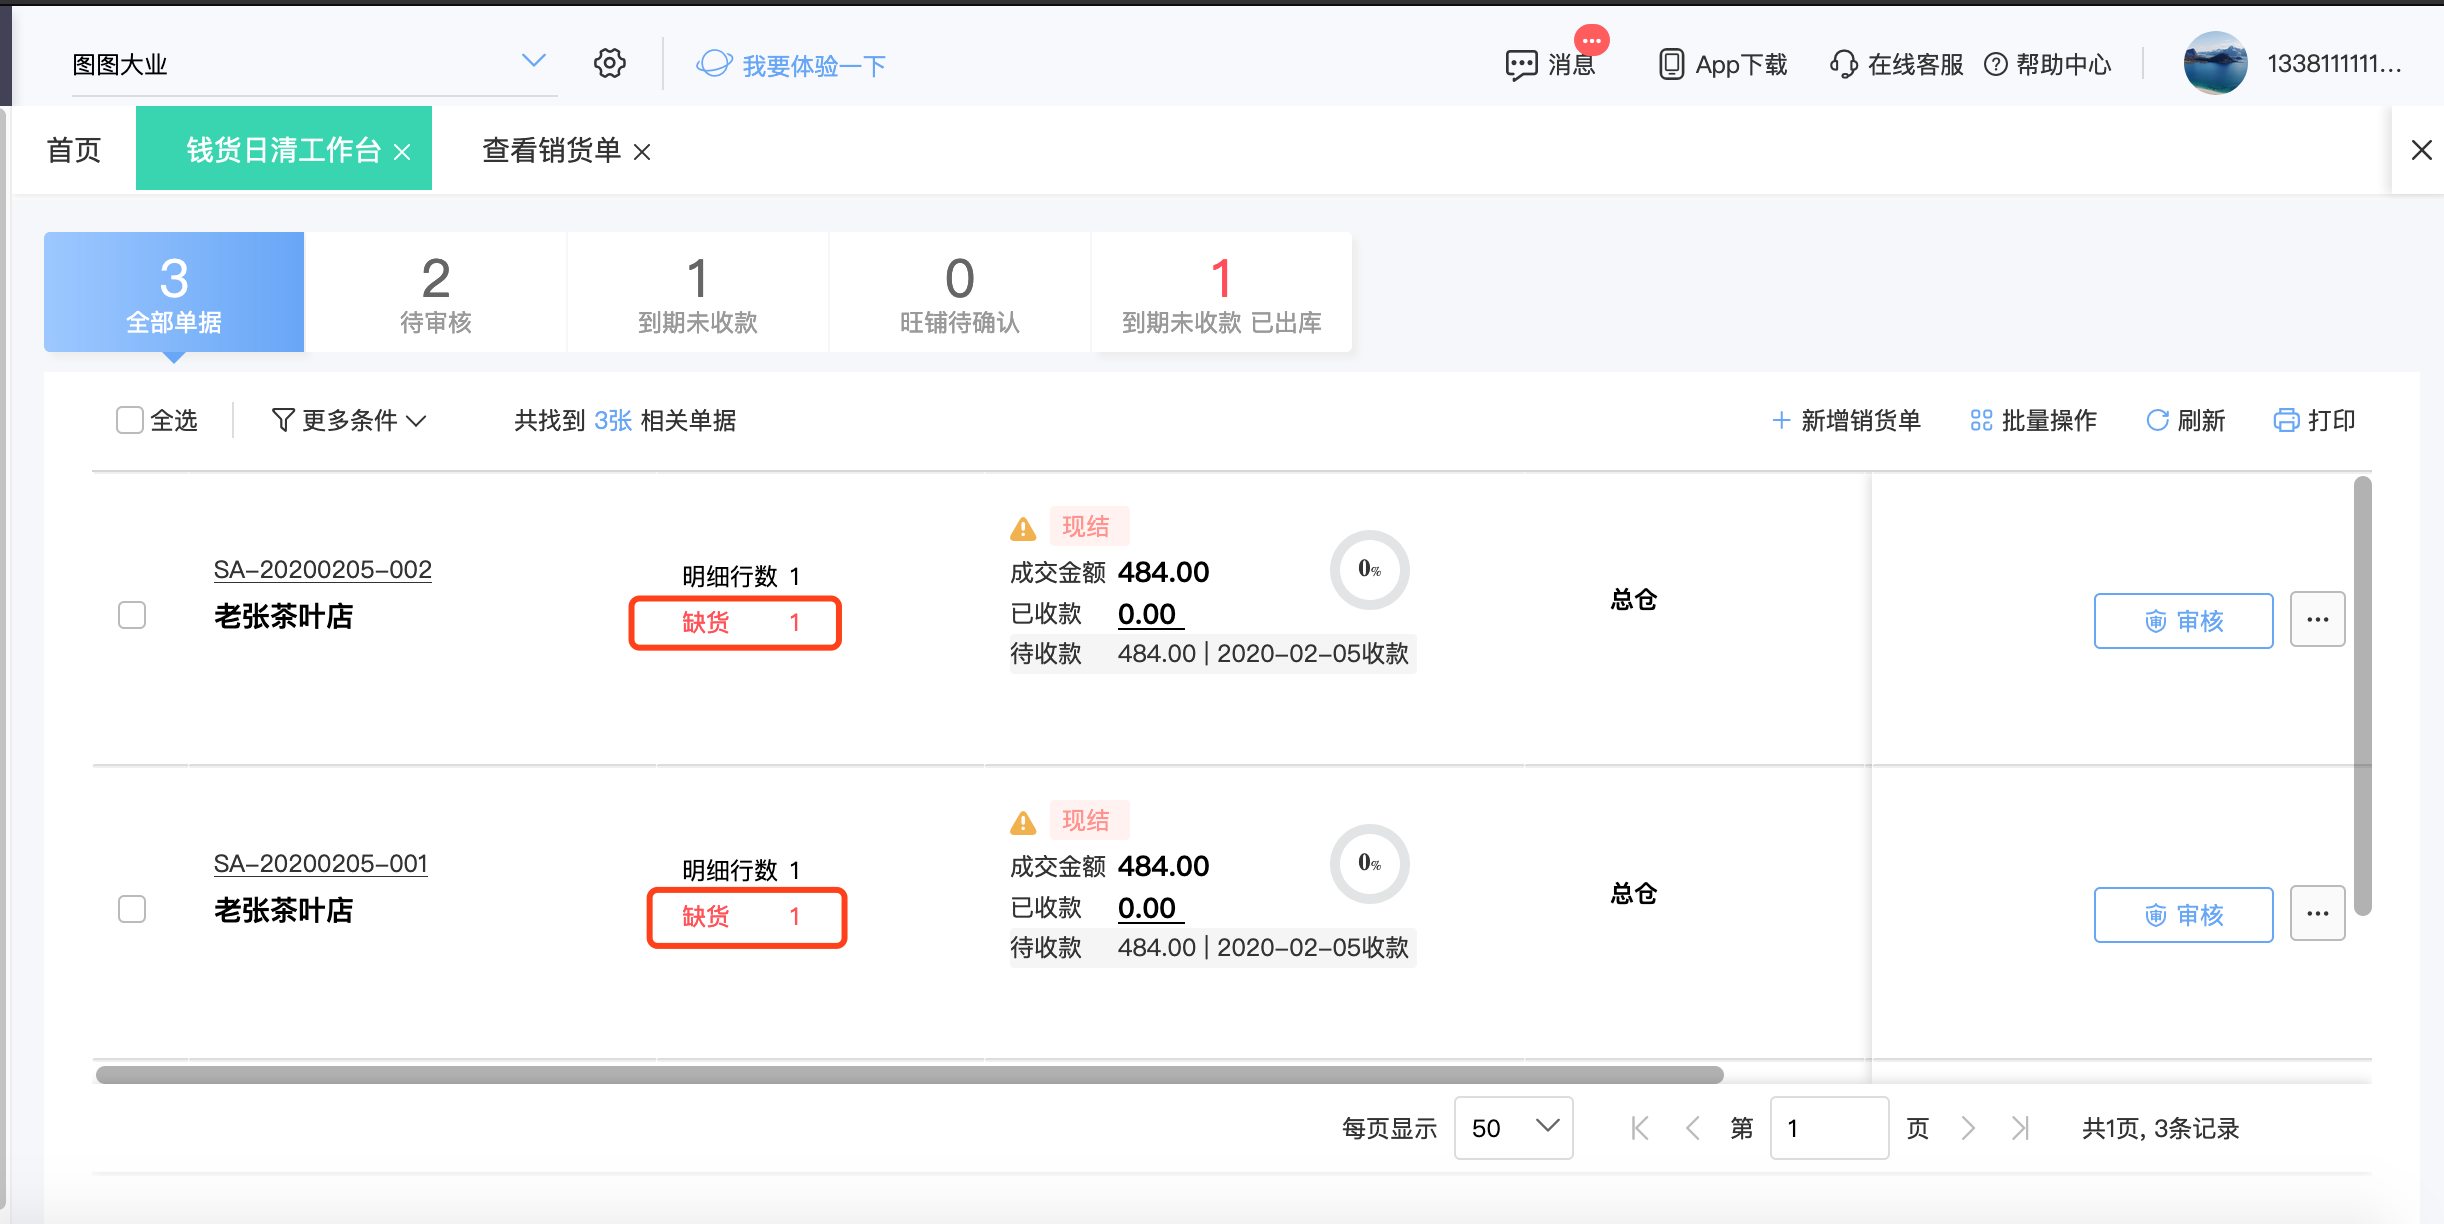Click 审核 button on SA-20200205-002
2444x1224 pixels.
[2183, 620]
